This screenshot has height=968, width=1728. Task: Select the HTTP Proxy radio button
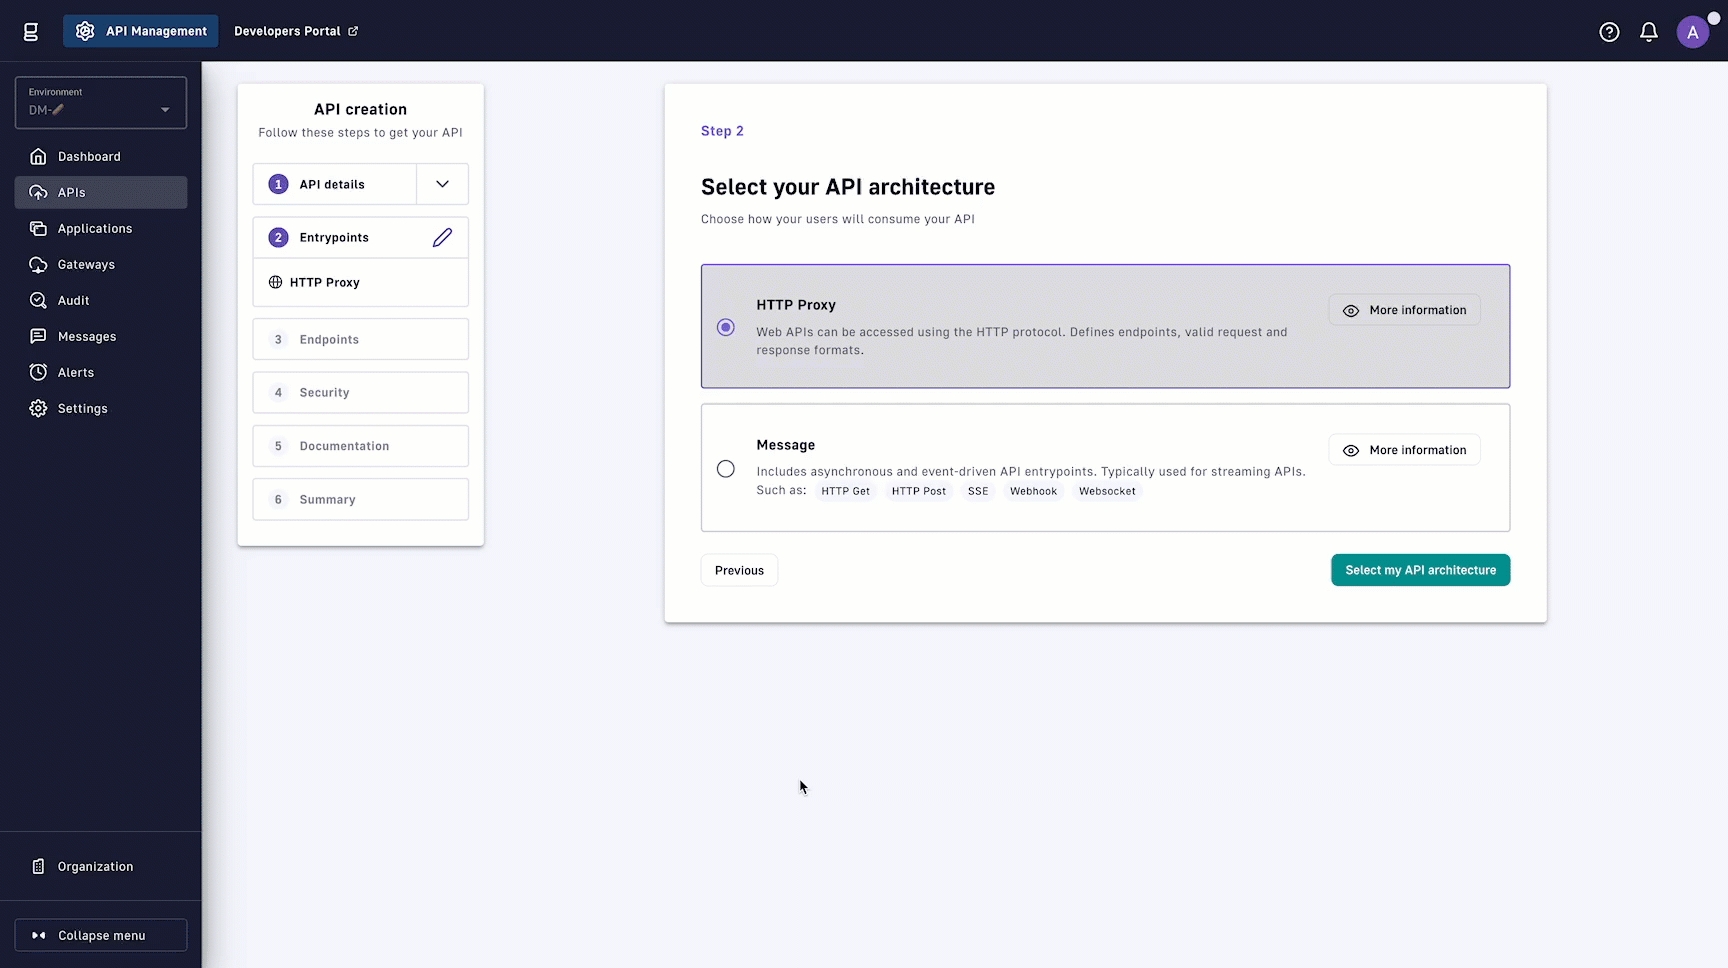[726, 327]
